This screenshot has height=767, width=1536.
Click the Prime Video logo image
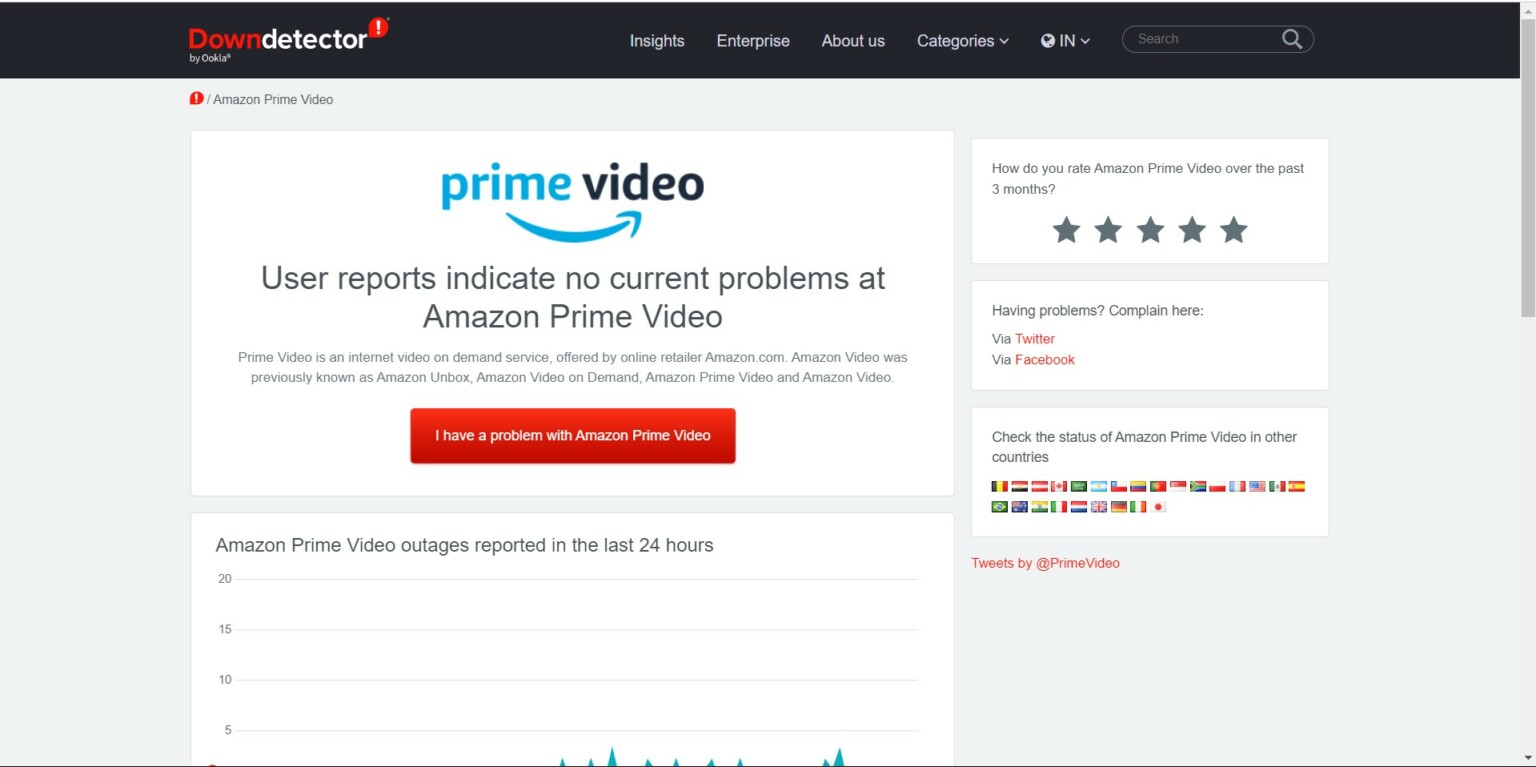click(x=572, y=201)
